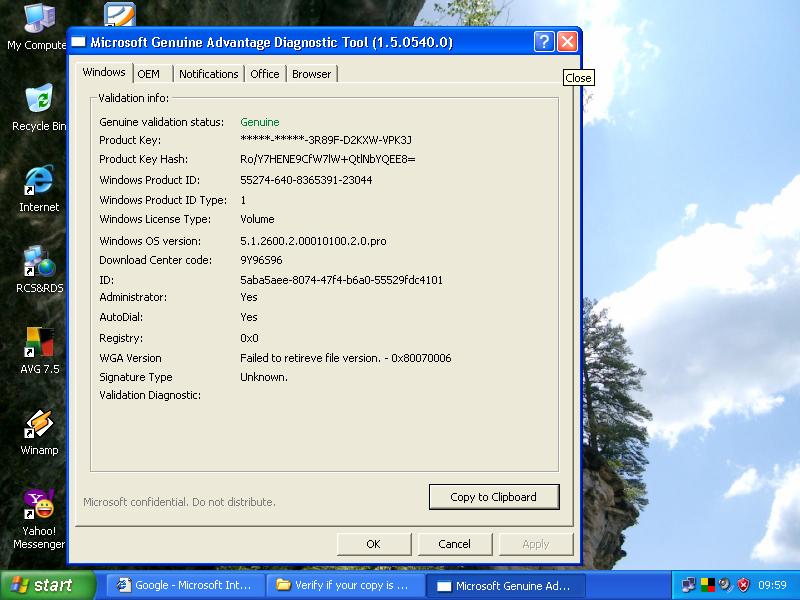Click the red security shield tray icon

coord(743,585)
